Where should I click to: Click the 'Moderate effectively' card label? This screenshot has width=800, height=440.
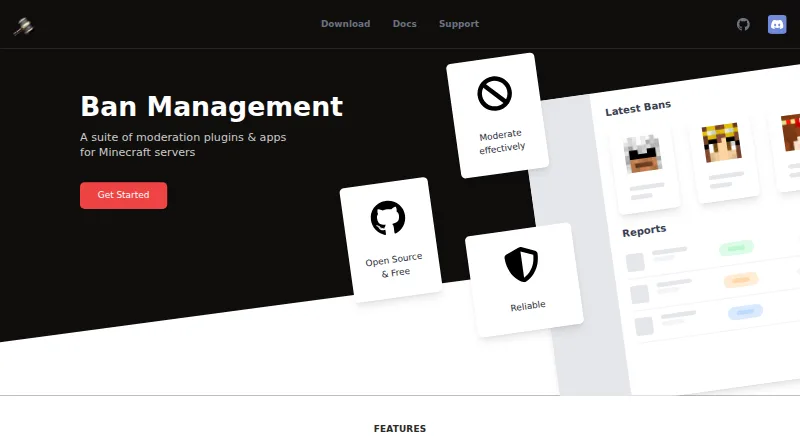(x=502, y=141)
